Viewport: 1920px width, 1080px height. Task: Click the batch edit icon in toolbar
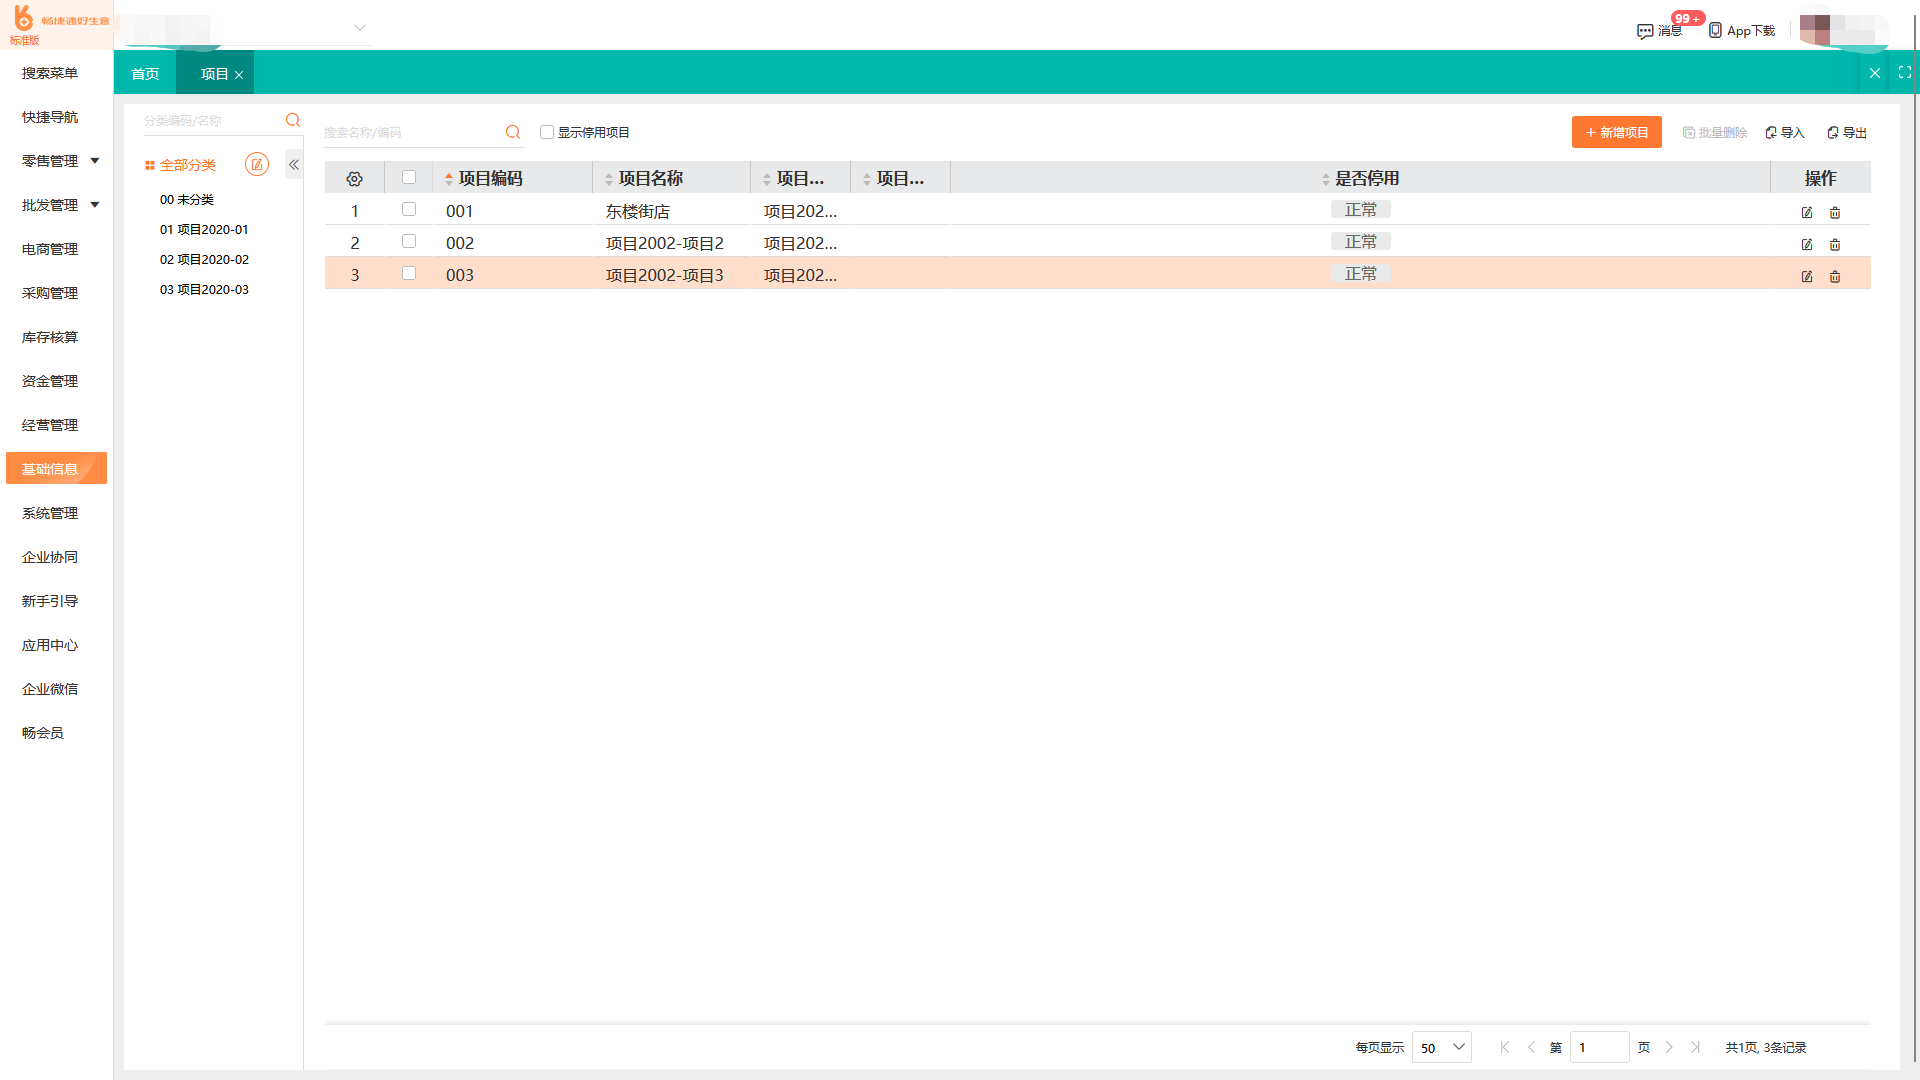coord(258,165)
